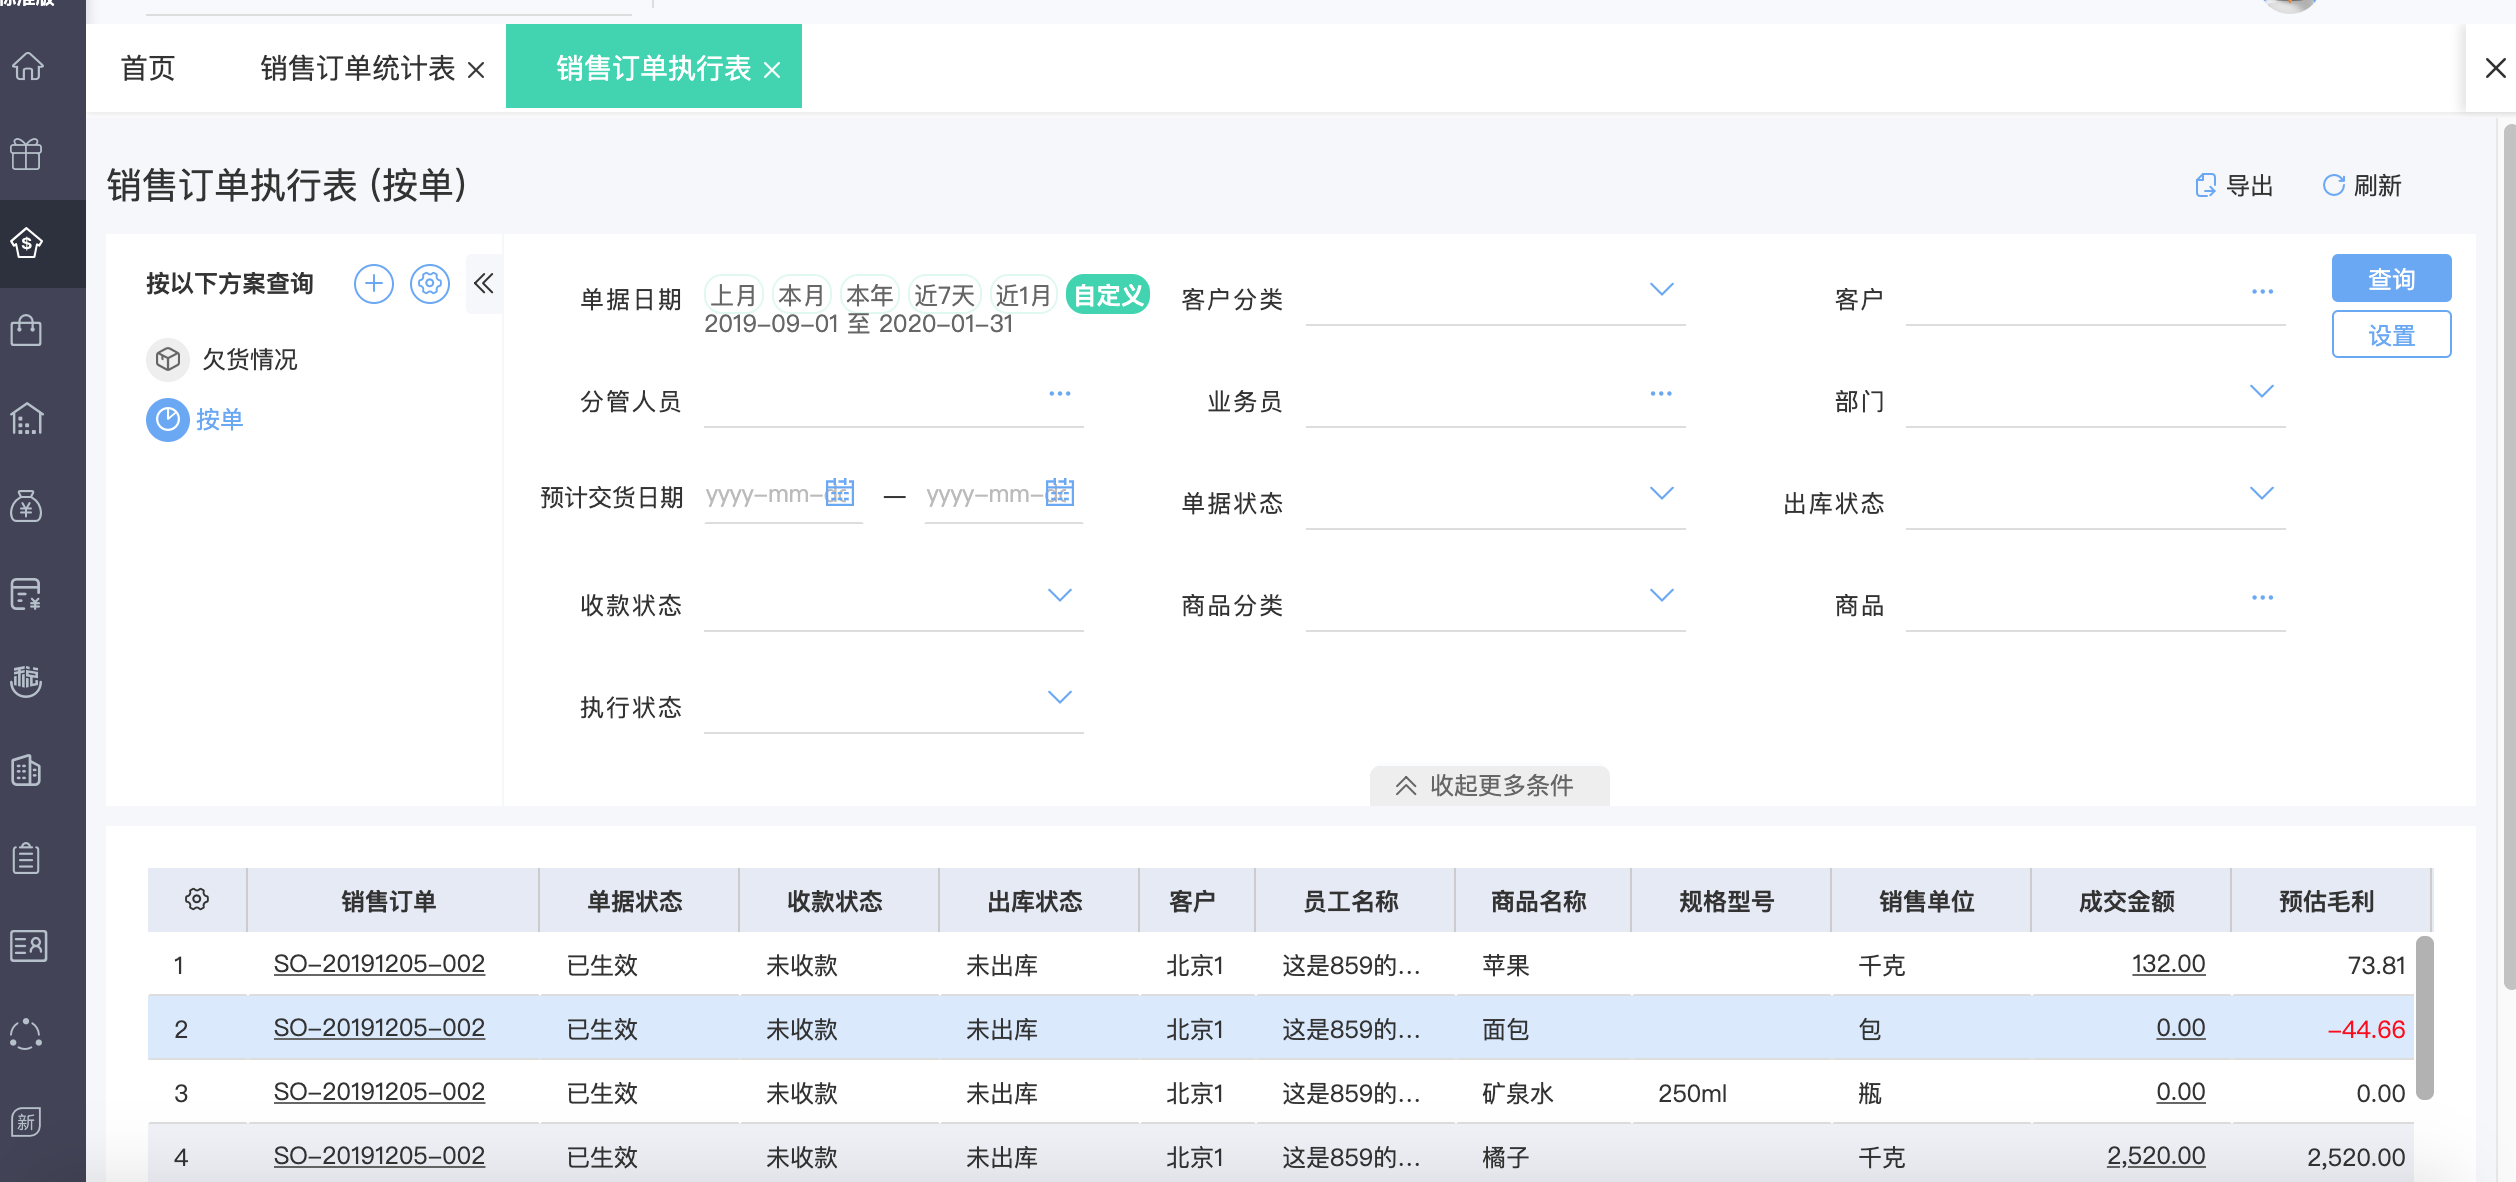Click 查询 button to search orders
The width and height of the screenshot is (2516, 1182).
pos(2391,281)
